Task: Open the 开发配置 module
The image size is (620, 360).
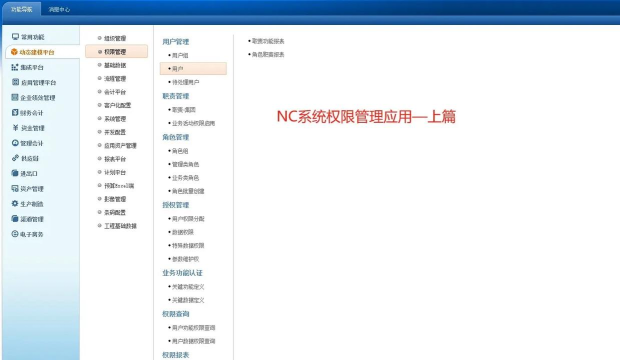Action: click(x=115, y=132)
